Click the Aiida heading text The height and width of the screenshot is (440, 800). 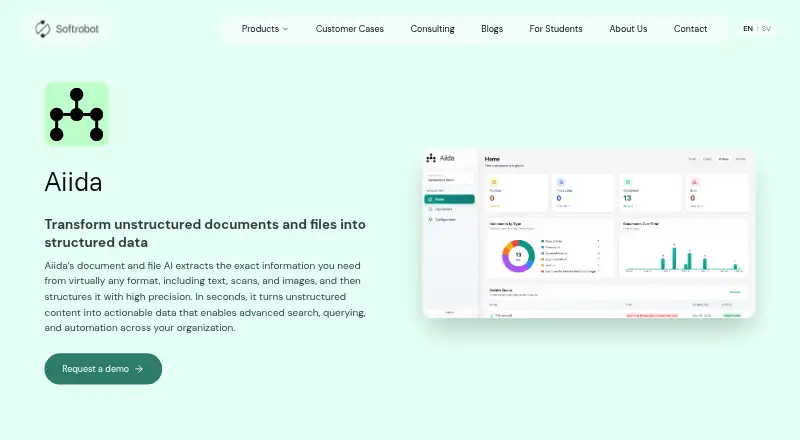tap(73, 182)
